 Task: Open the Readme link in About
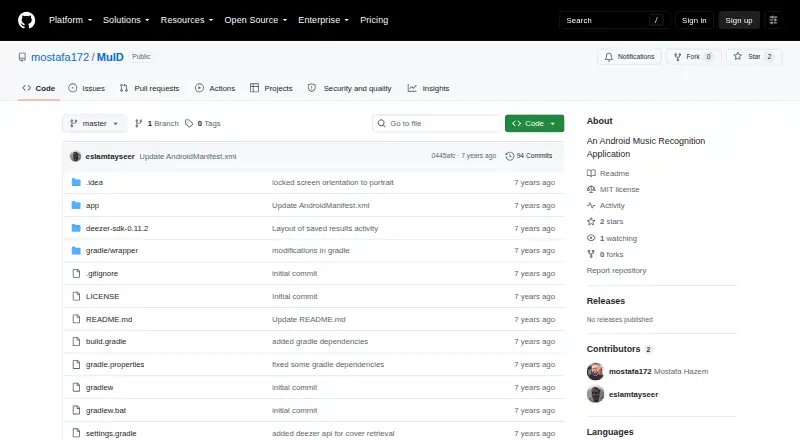pyautogui.click(x=608, y=174)
